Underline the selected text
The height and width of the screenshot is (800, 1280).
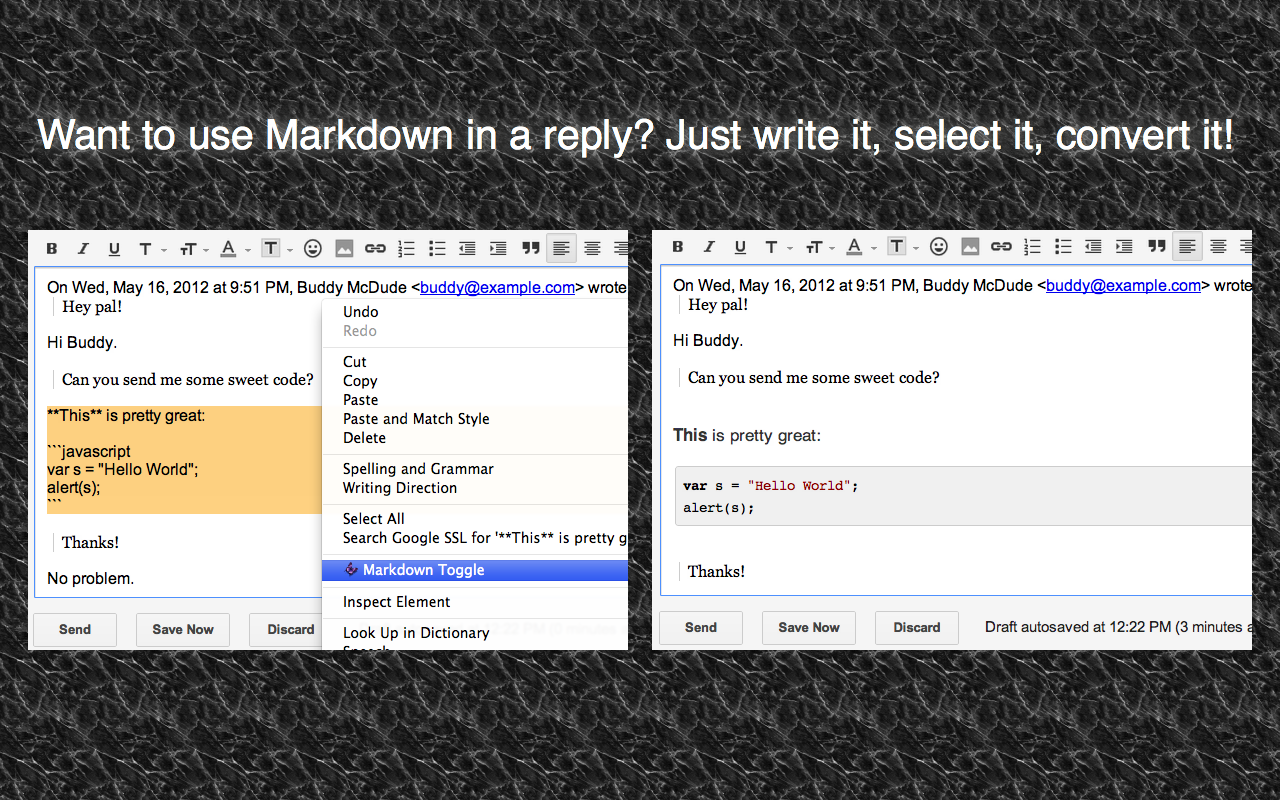pyautogui.click(x=114, y=248)
